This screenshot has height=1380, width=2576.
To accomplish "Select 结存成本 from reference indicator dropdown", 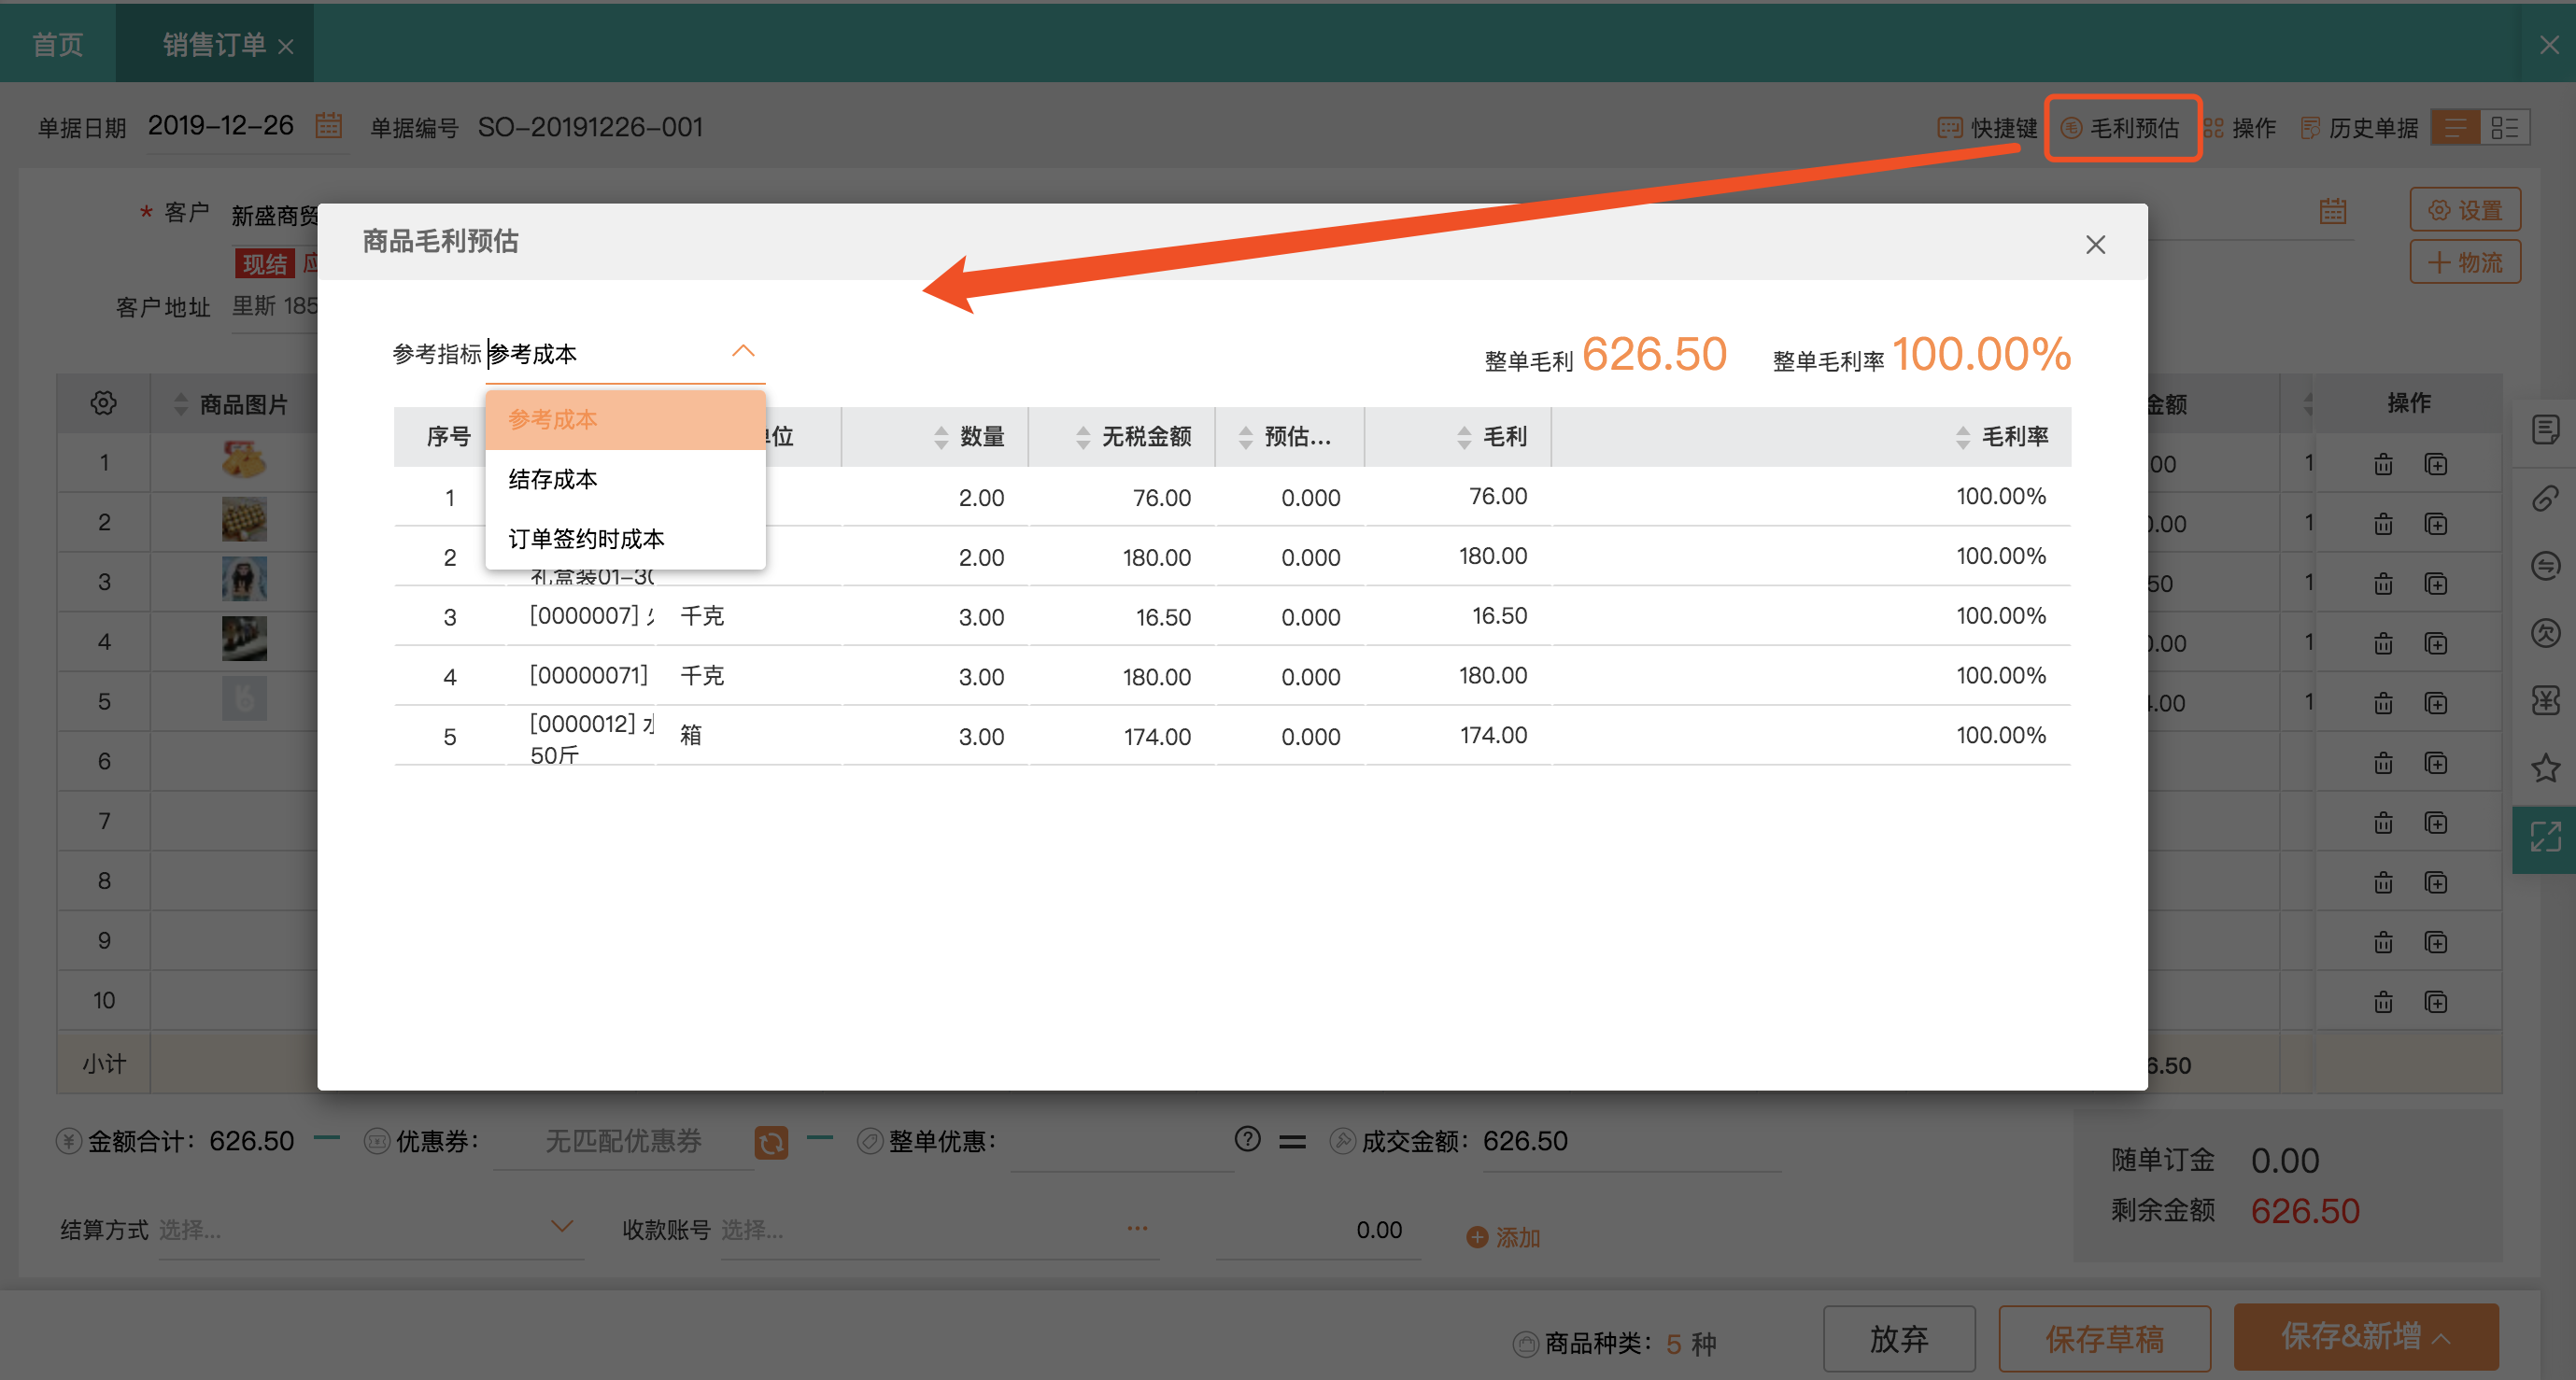I will [554, 479].
